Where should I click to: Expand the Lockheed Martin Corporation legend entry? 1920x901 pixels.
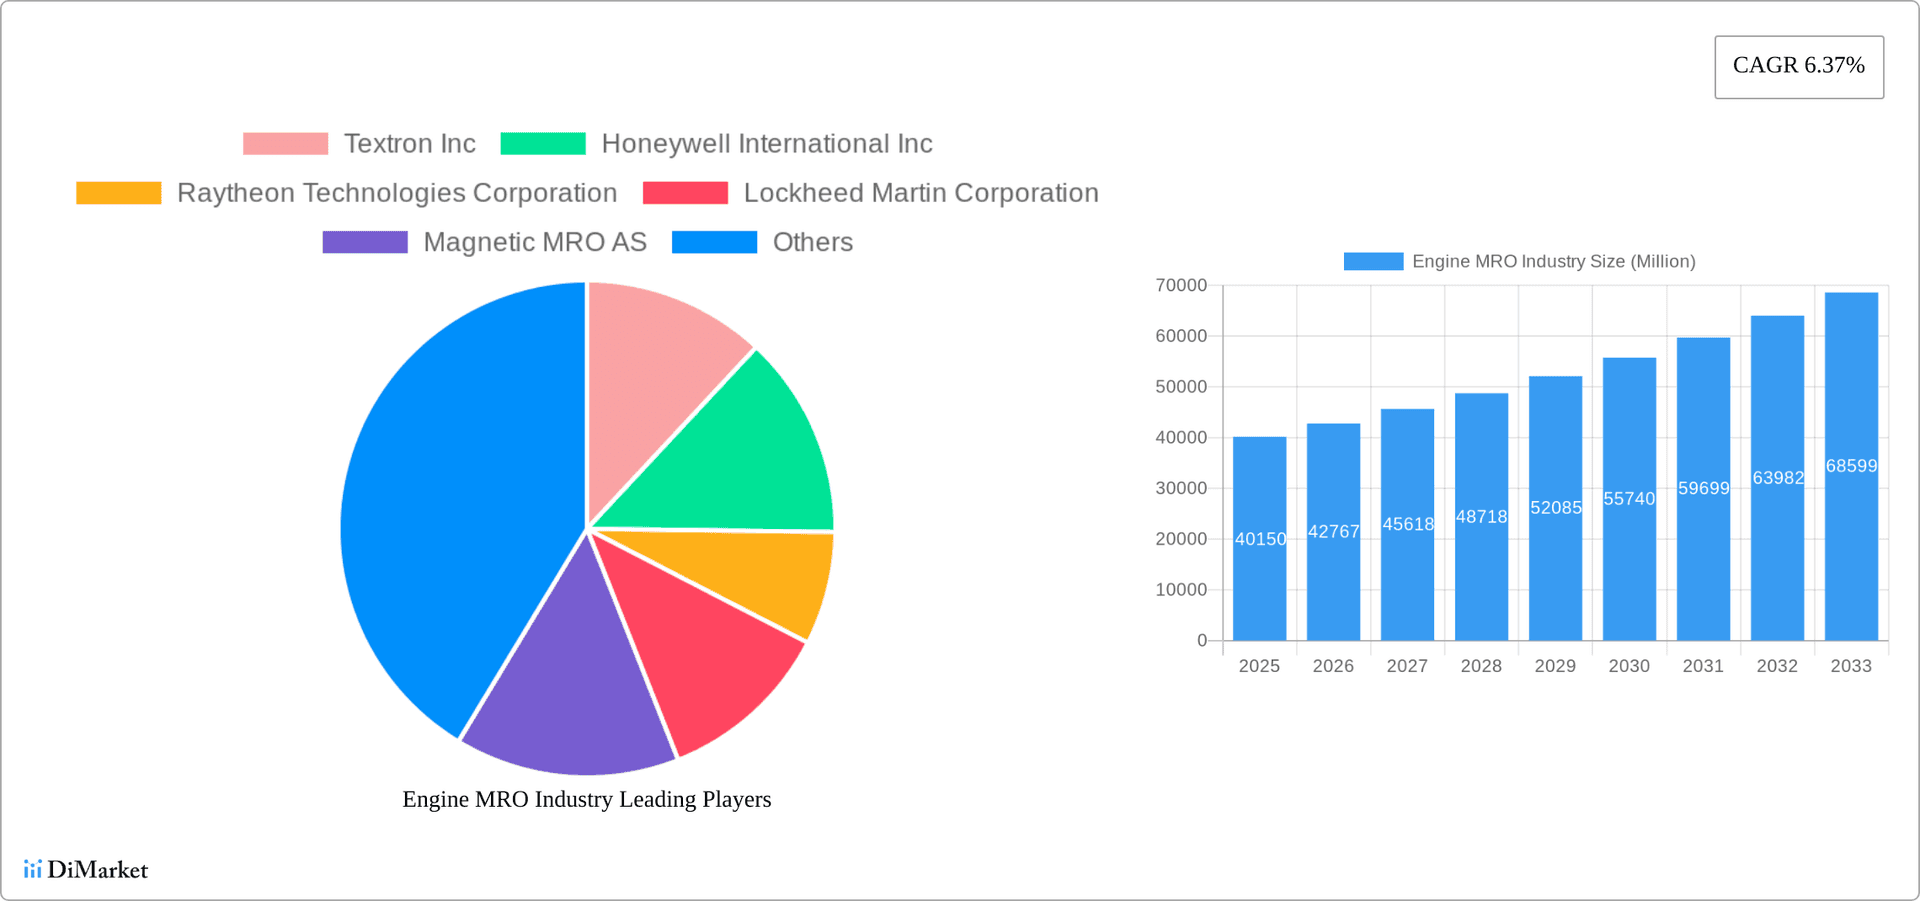pyautogui.click(x=686, y=192)
